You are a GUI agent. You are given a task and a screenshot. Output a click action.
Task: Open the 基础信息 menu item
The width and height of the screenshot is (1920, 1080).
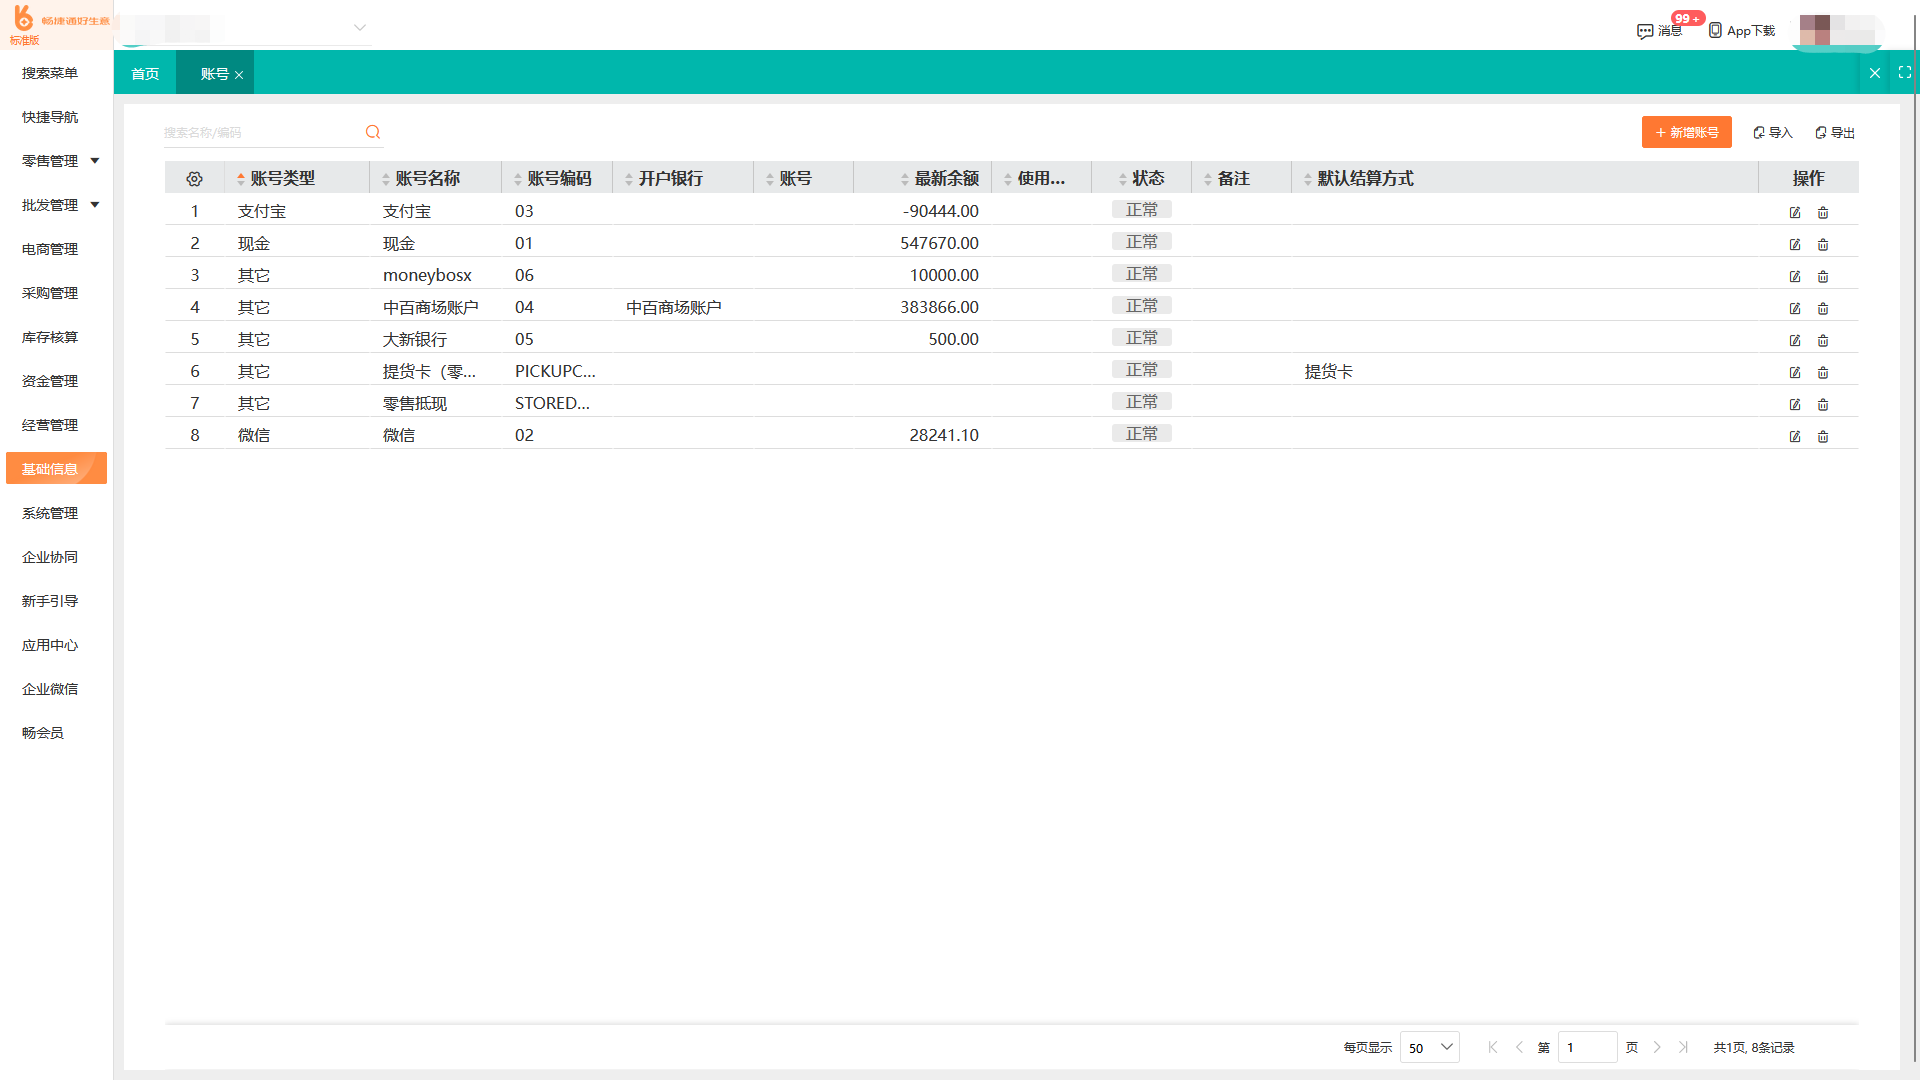coord(54,468)
